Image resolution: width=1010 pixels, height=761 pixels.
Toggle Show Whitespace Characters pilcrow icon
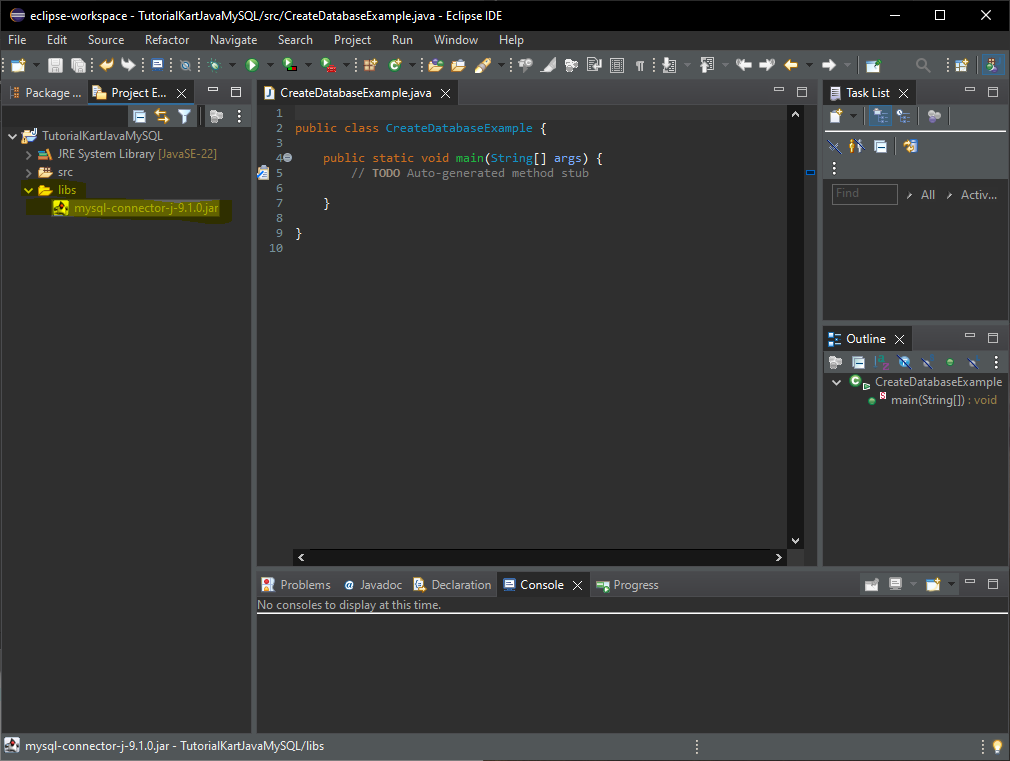click(x=639, y=65)
